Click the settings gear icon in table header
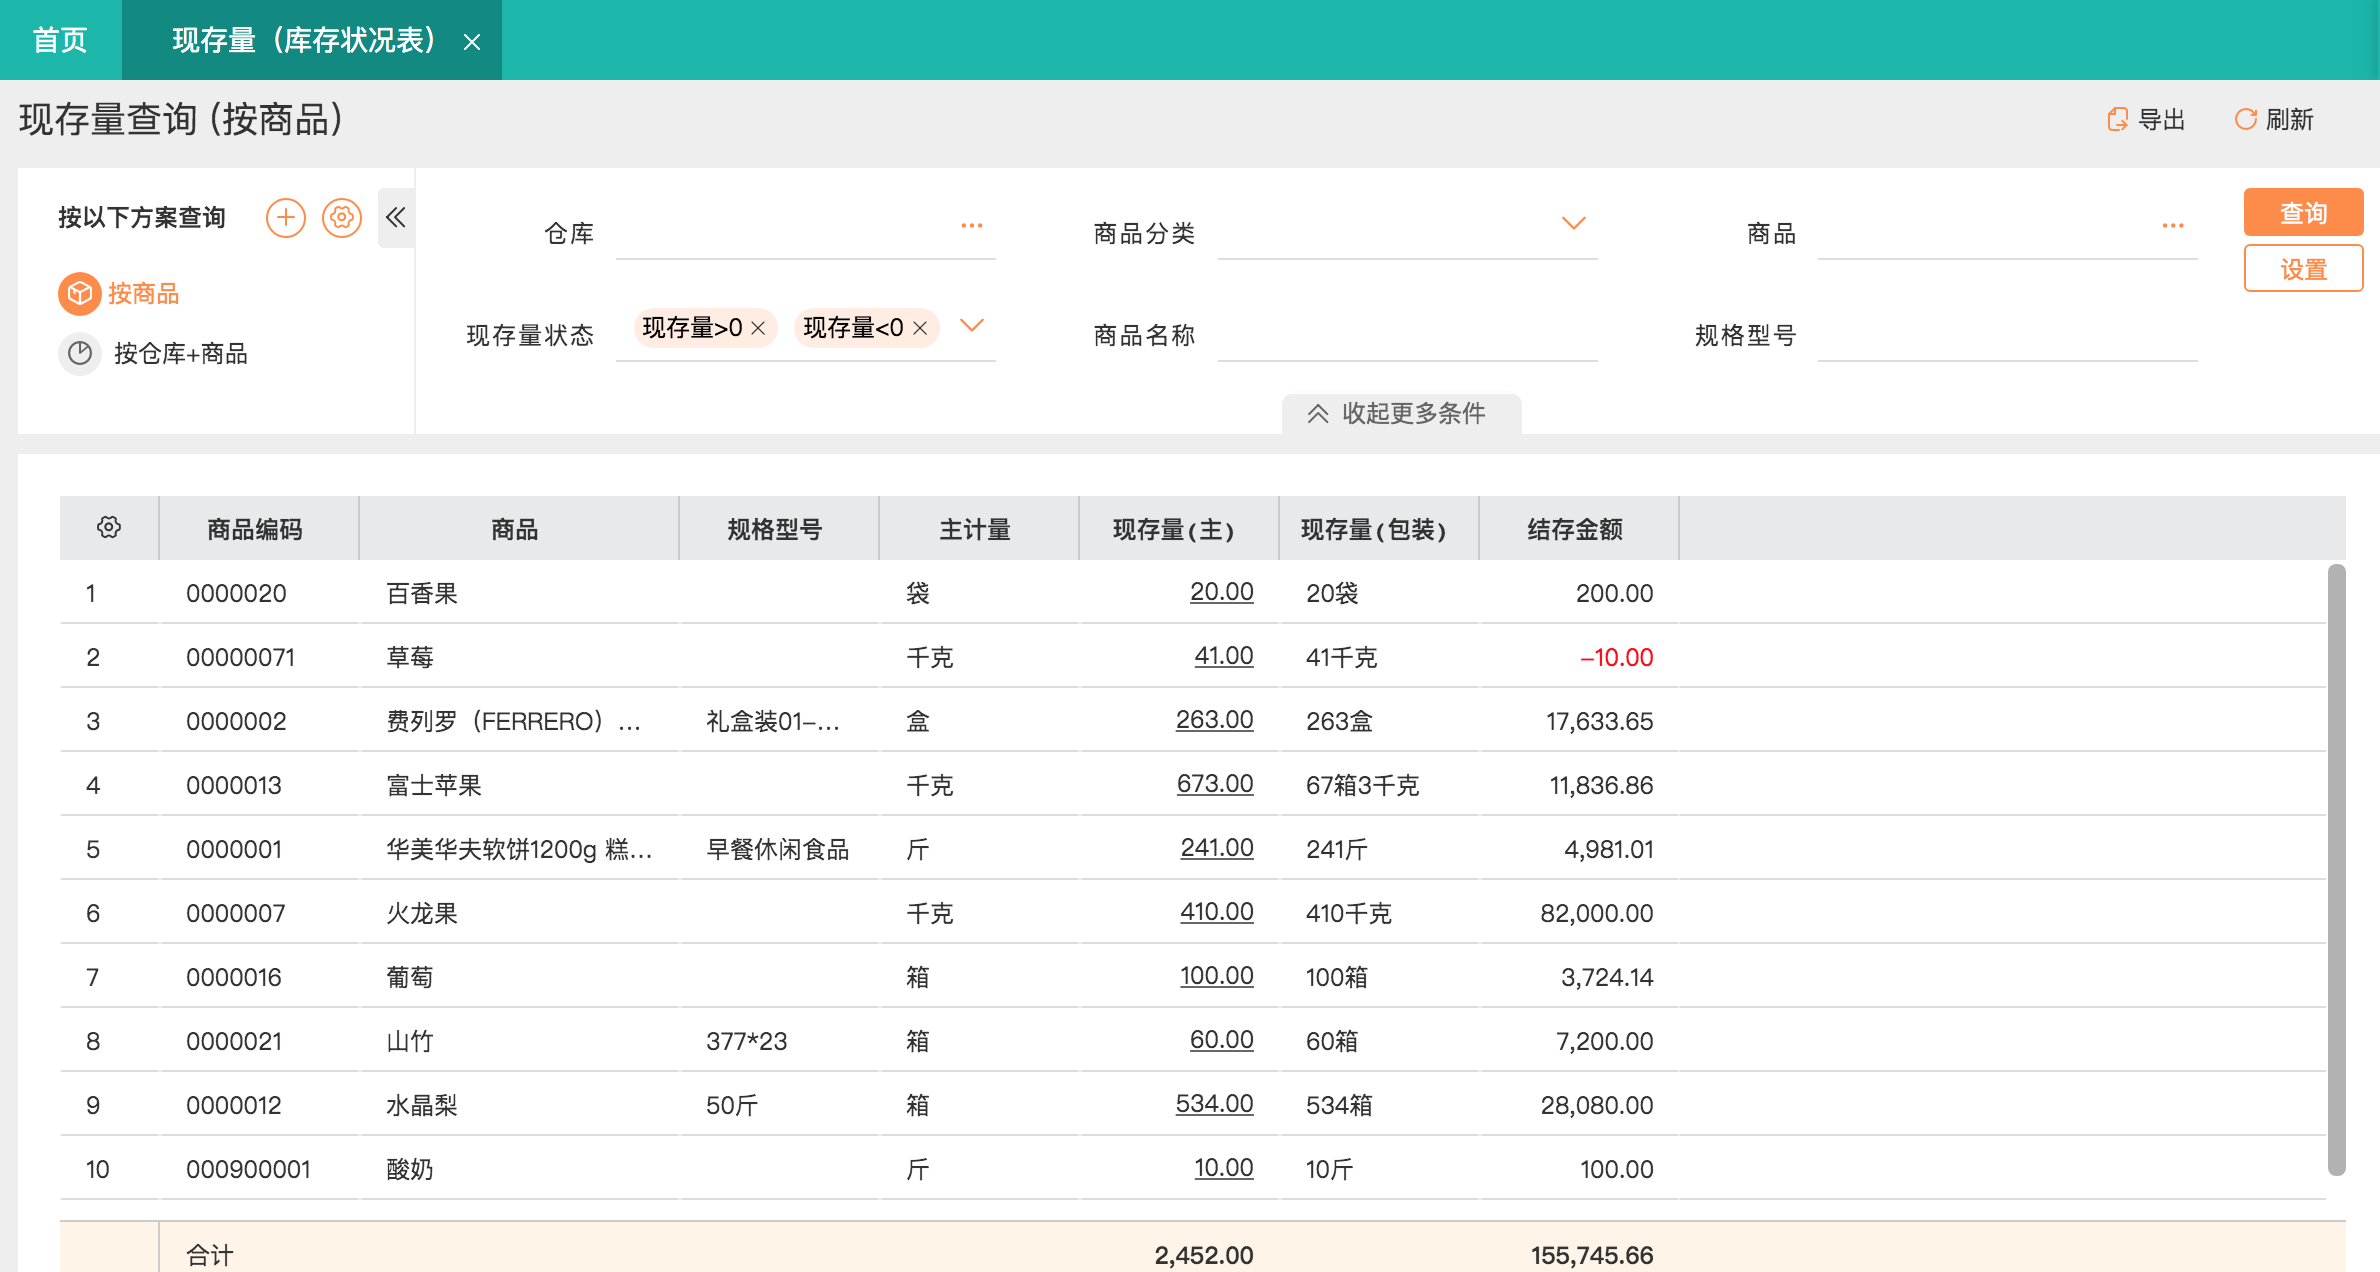The width and height of the screenshot is (2380, 1272). [x=107, y=529]
